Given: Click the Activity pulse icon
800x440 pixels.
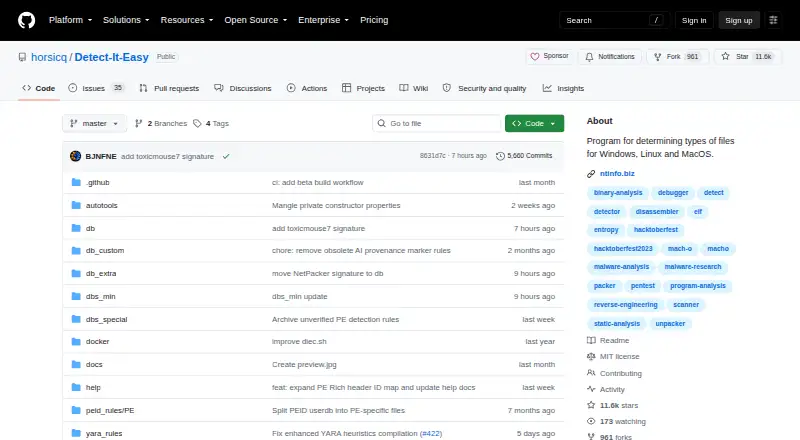Looking at the screenshot, I should pyautogui.click(x=591, y=389).
